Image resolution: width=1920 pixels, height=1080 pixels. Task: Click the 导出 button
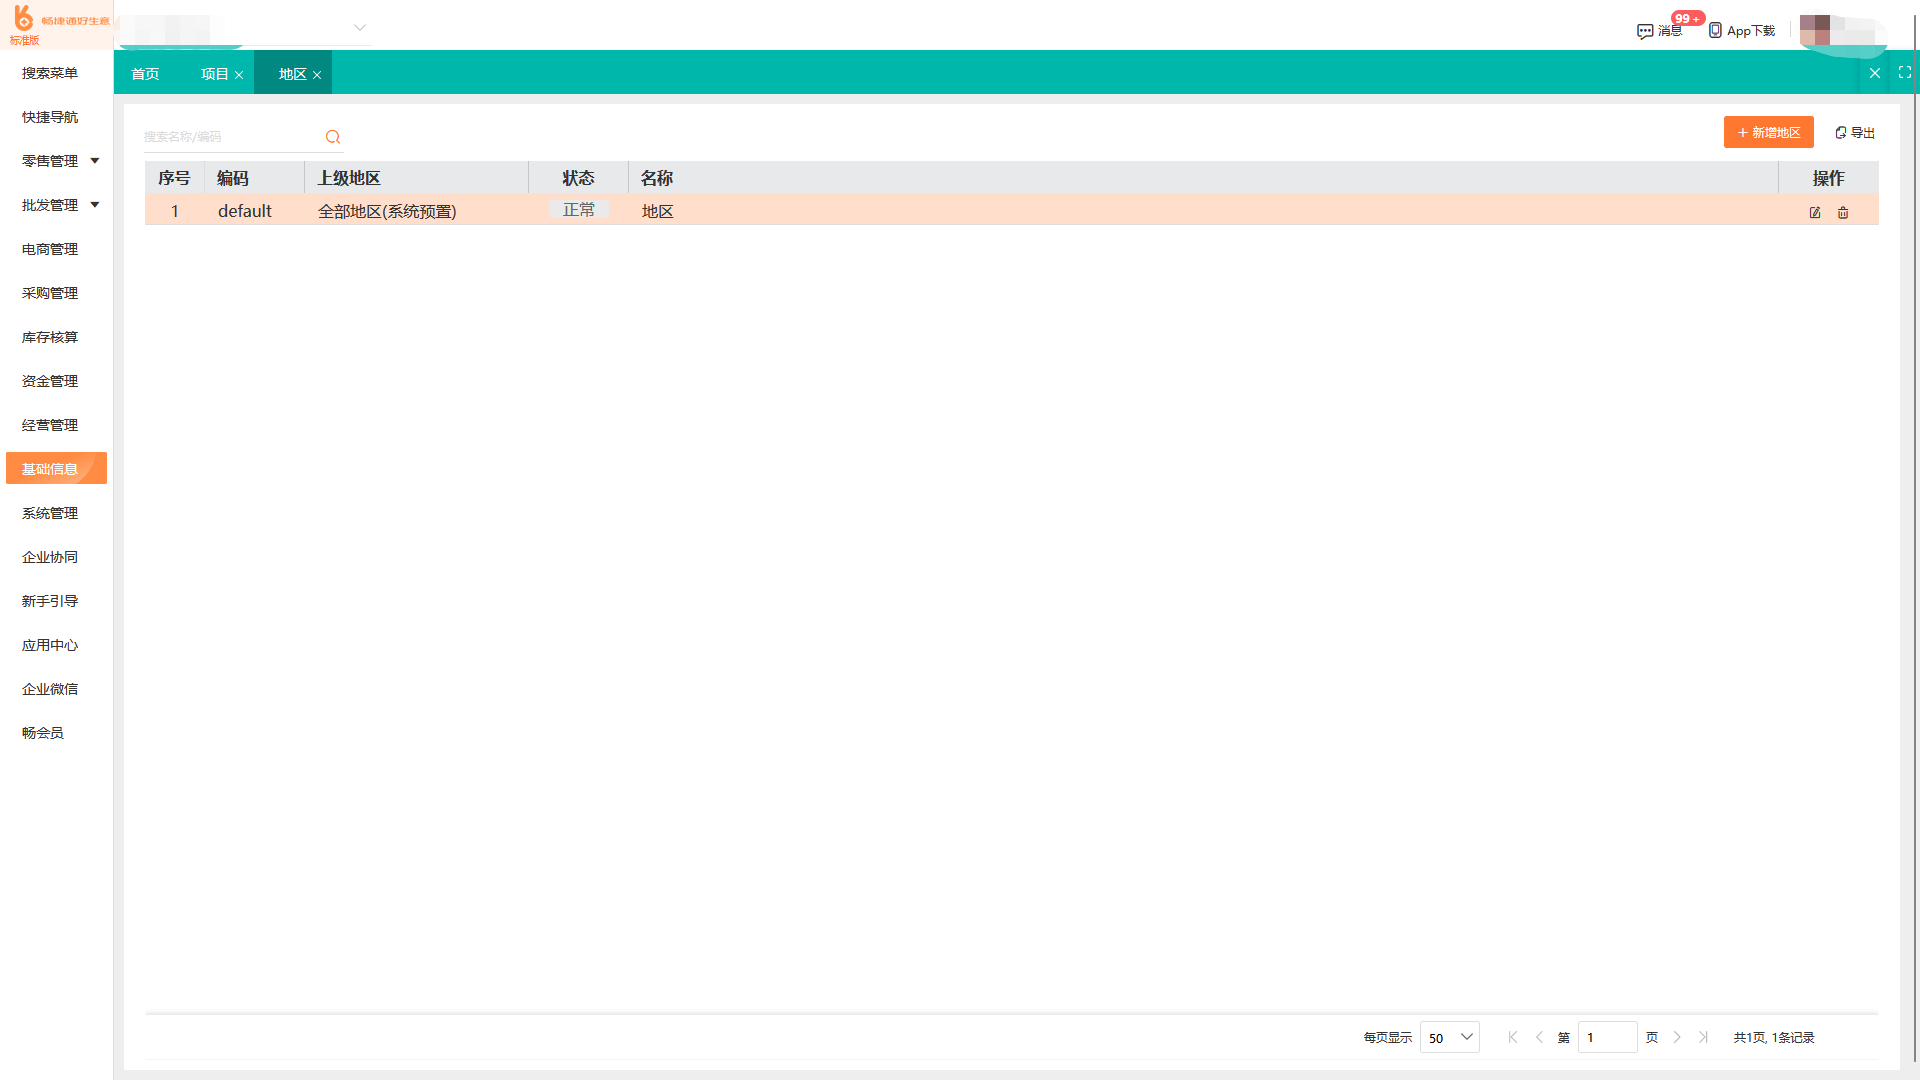click(1855, 132)
